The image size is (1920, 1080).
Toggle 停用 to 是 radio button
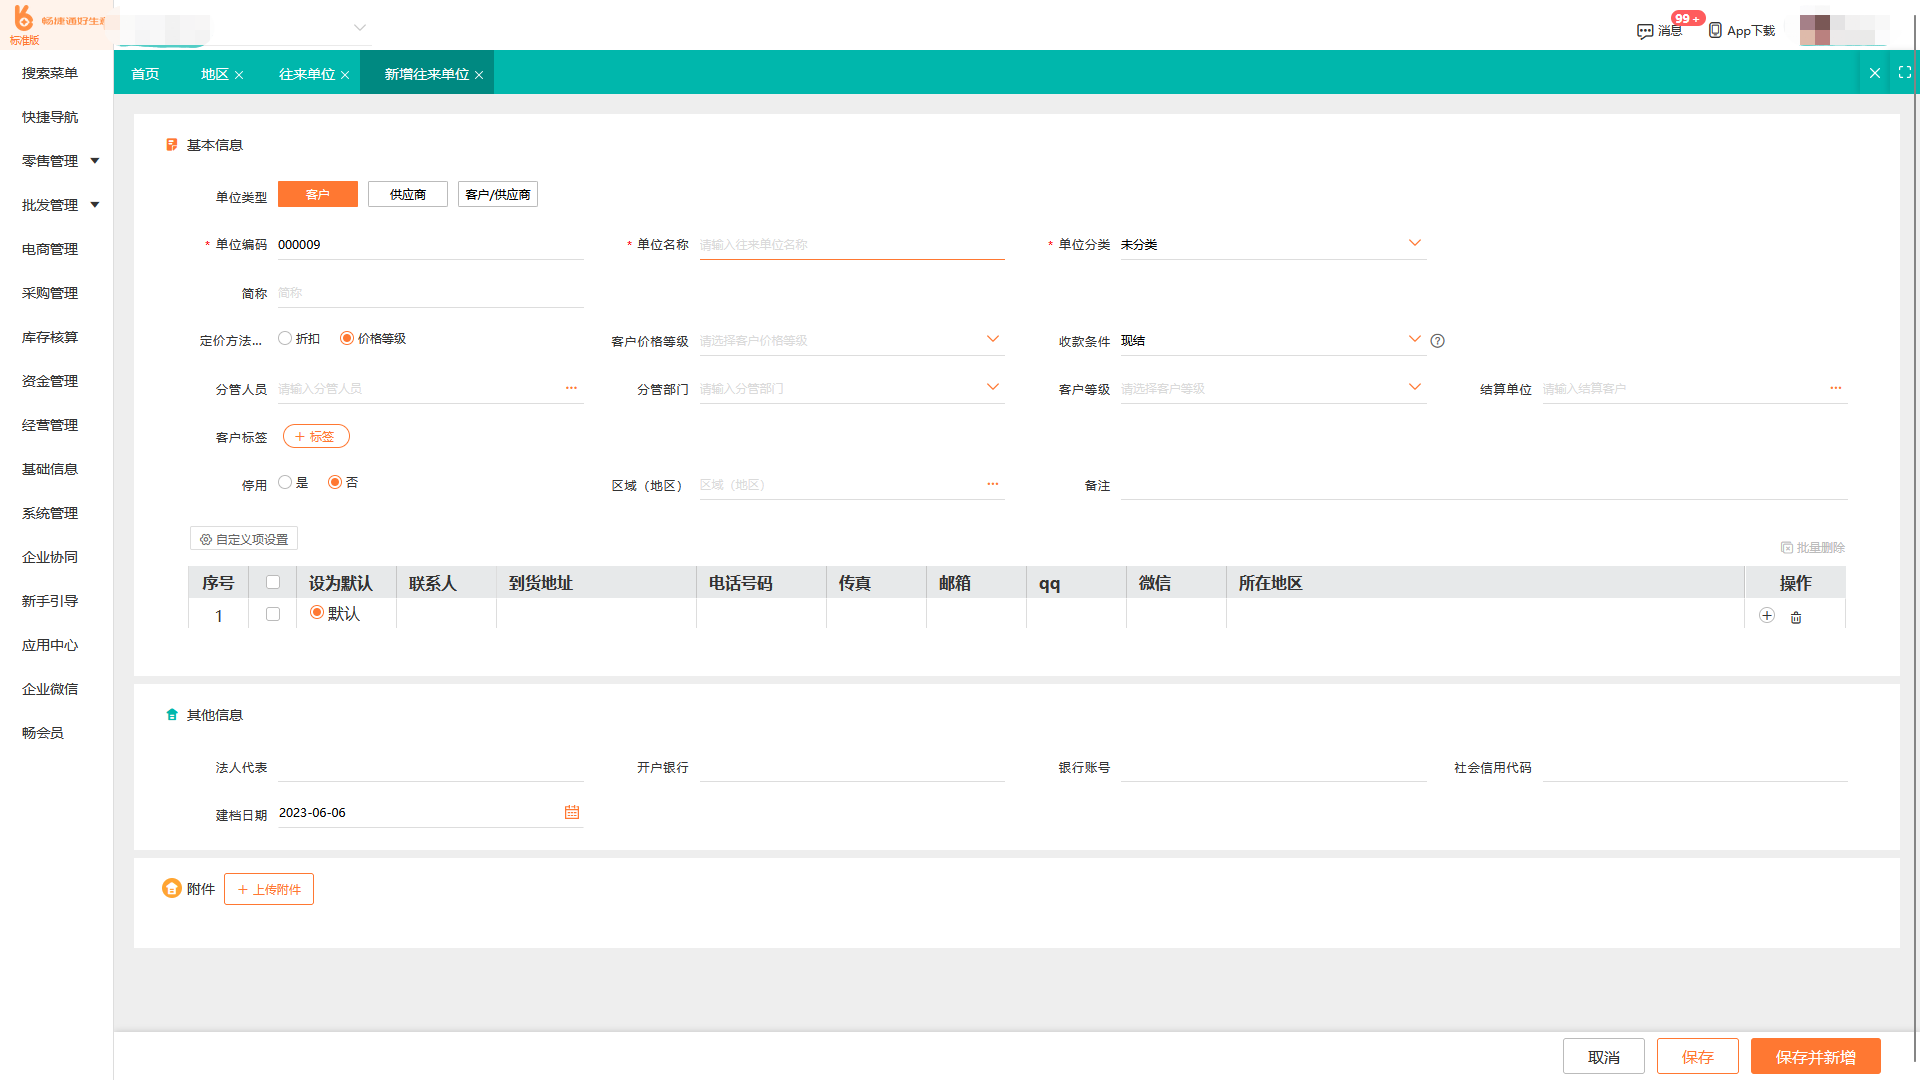tap(285, 481)
